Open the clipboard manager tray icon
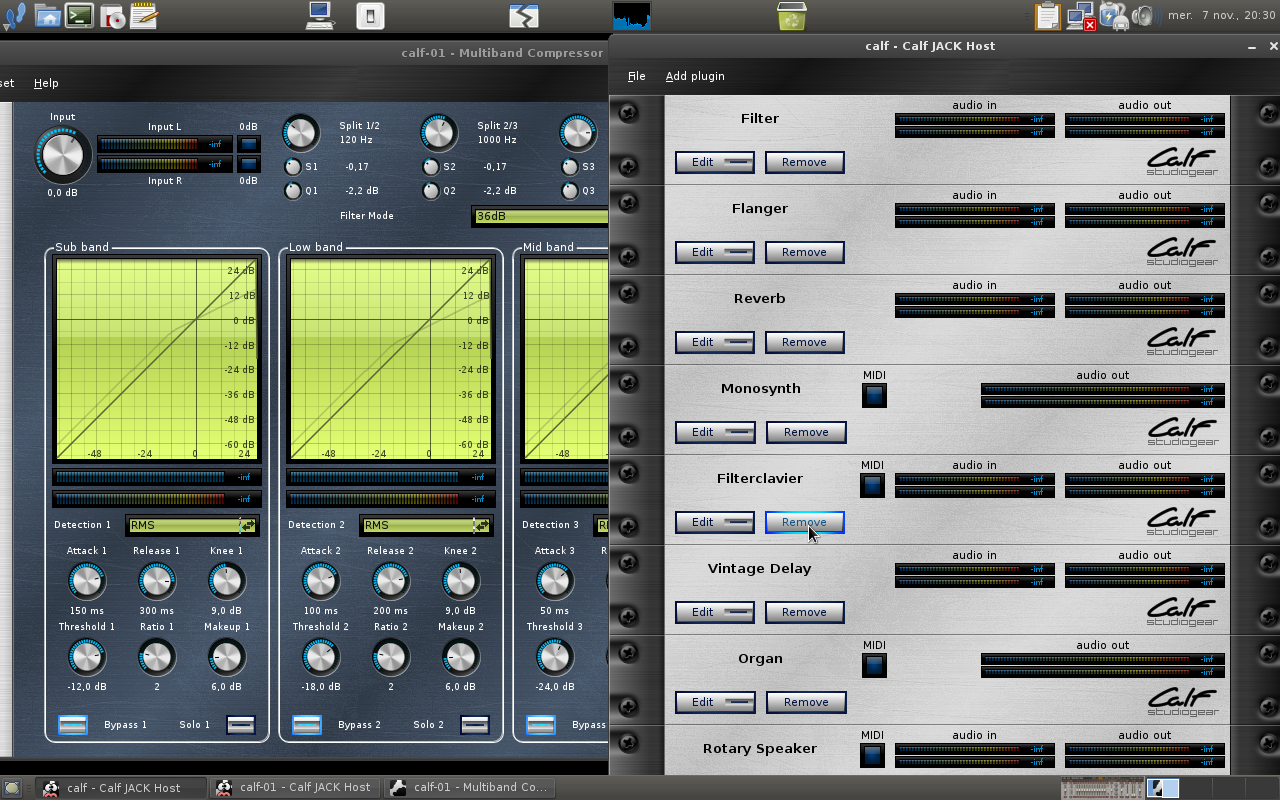 click(1047, 16)
